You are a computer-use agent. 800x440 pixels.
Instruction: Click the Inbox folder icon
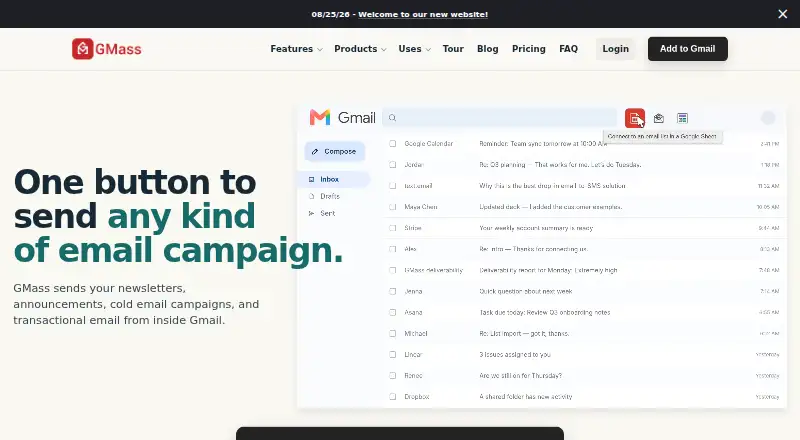311,179
